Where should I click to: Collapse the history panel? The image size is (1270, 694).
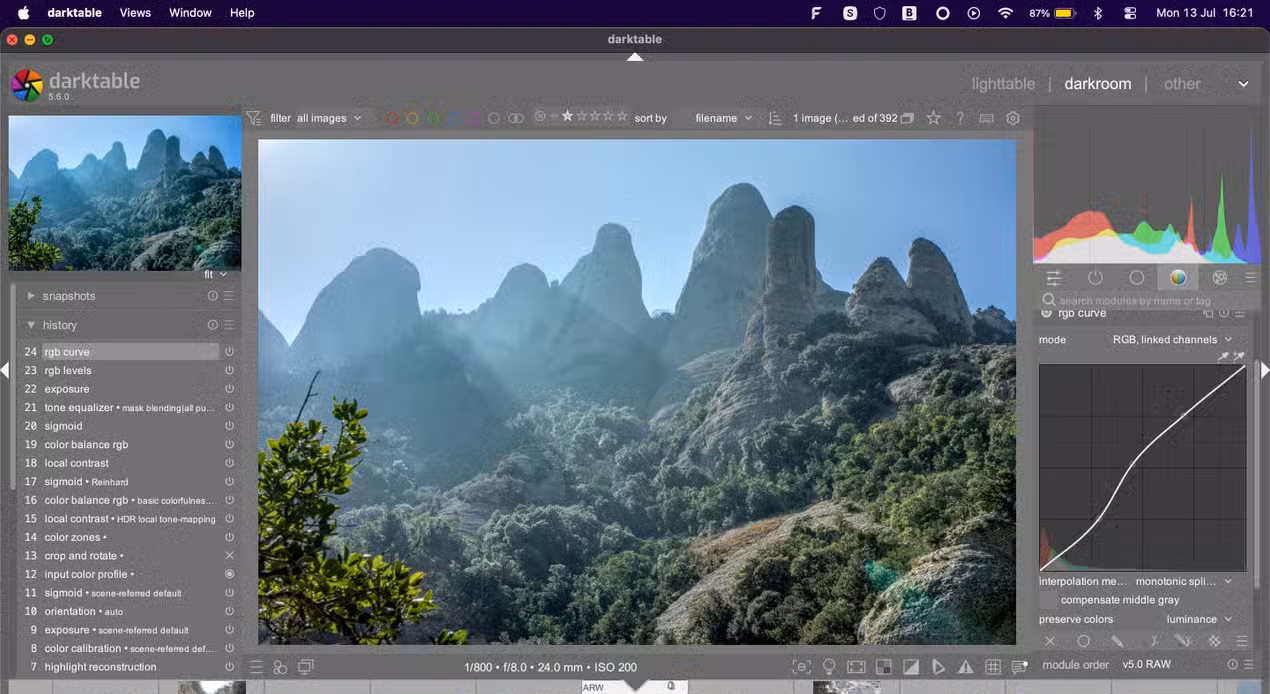31,325
